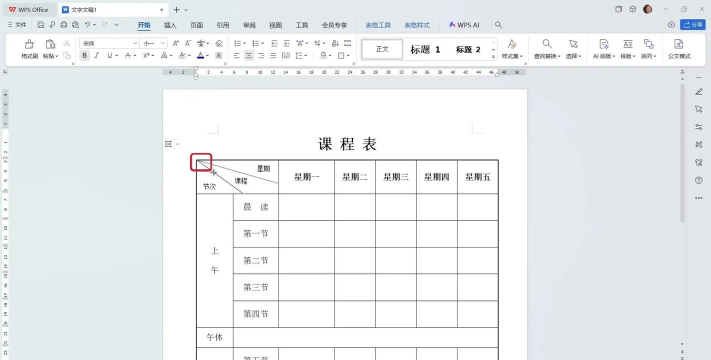The height and width of the screenshot is (360, 711).
Task: Open the Page (页面) ribbon tab
Action: coord(196,25)
